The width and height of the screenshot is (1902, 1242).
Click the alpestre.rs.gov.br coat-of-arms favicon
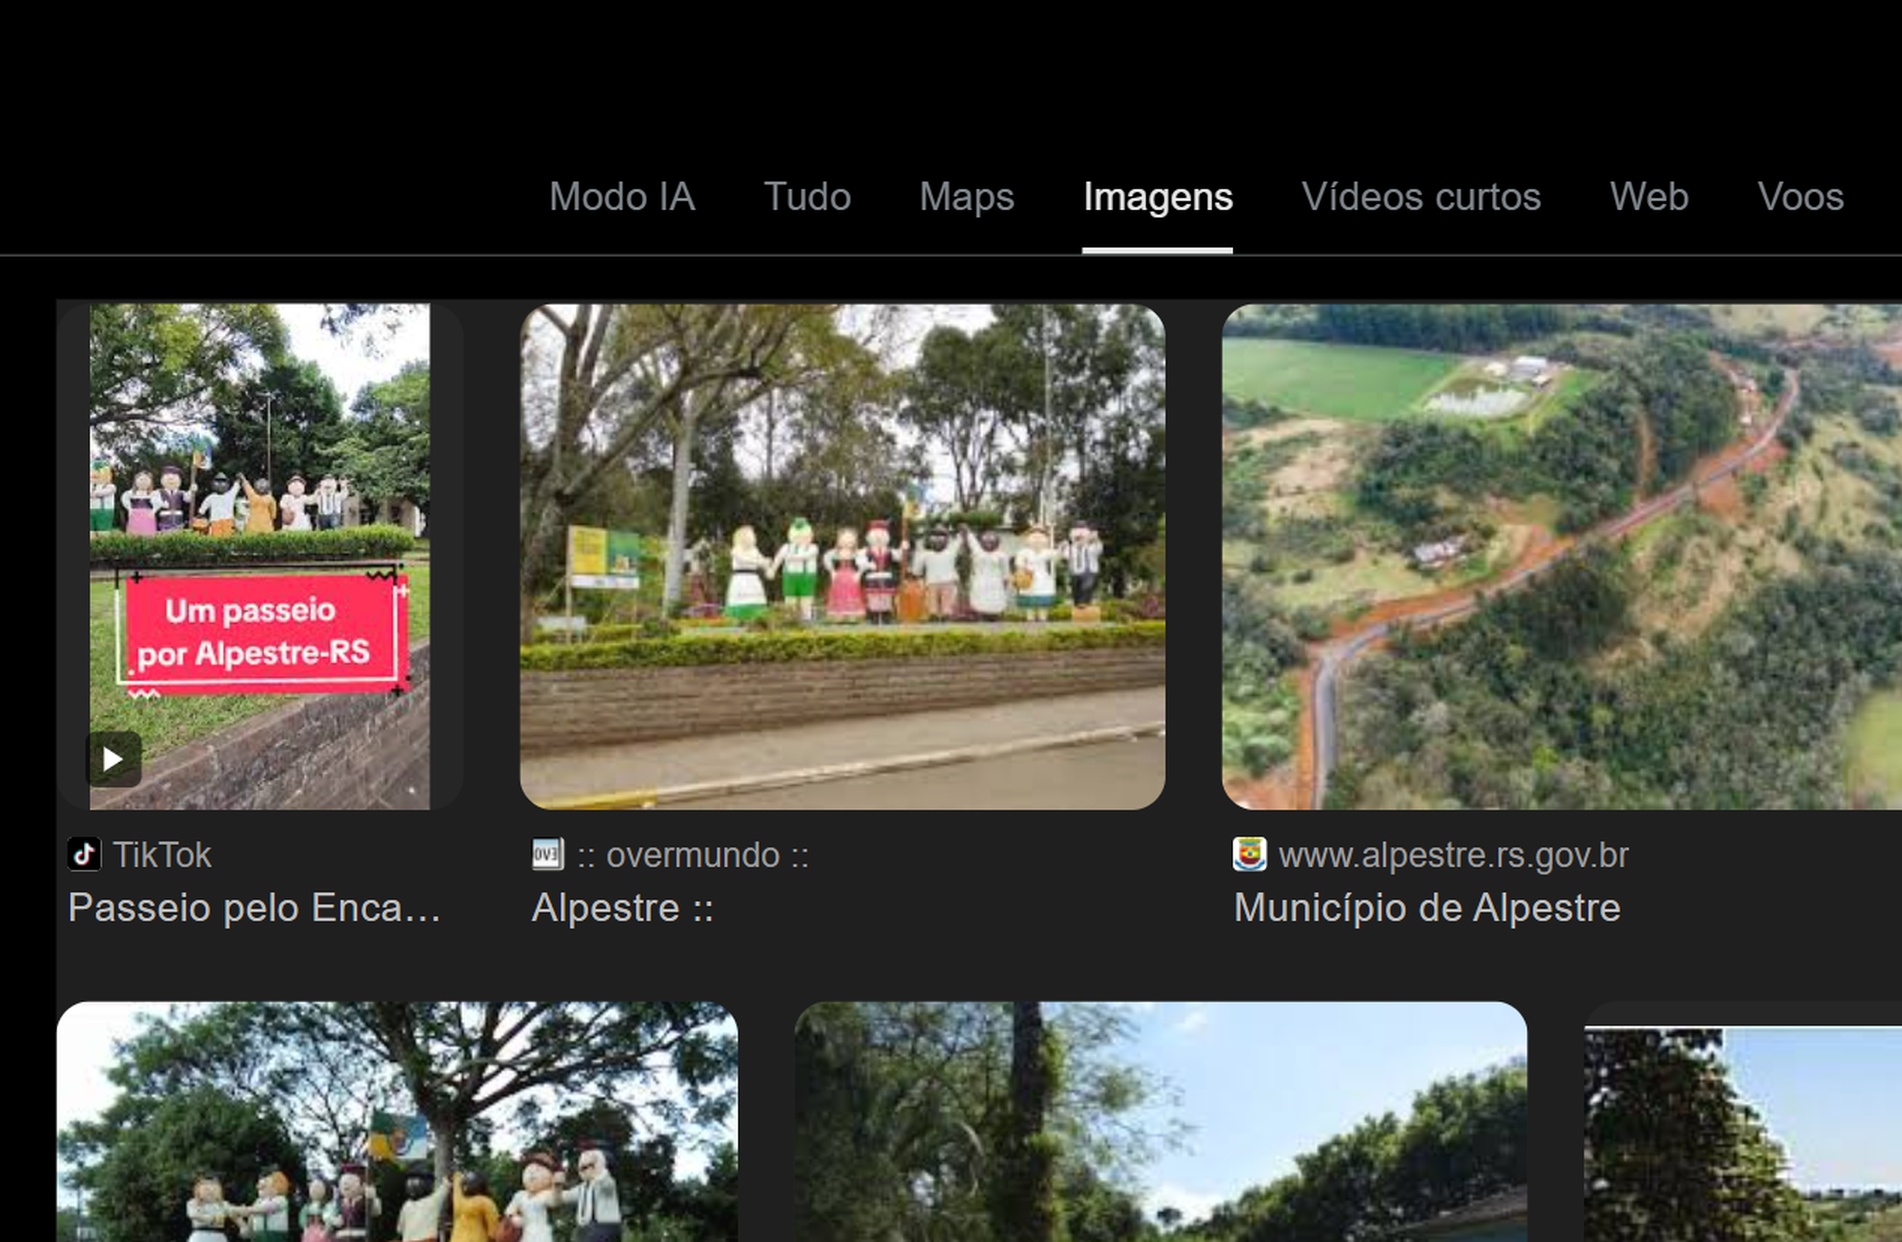1249,854
